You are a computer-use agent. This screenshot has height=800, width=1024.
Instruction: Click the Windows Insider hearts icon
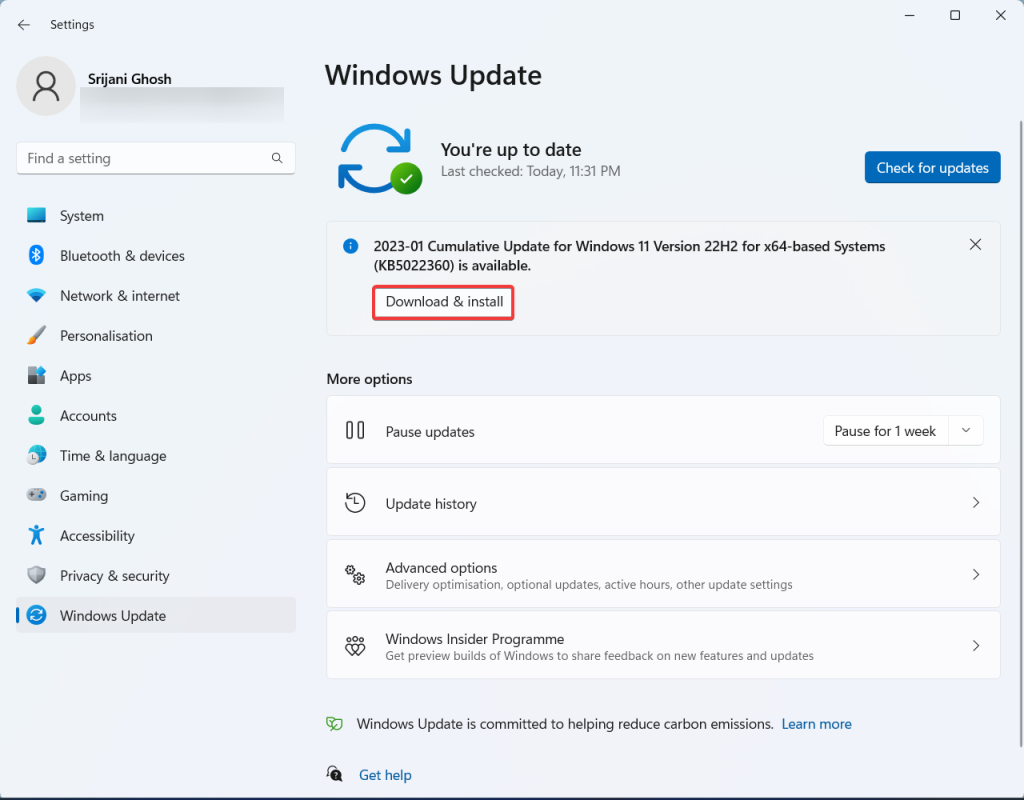coord(355,646)
